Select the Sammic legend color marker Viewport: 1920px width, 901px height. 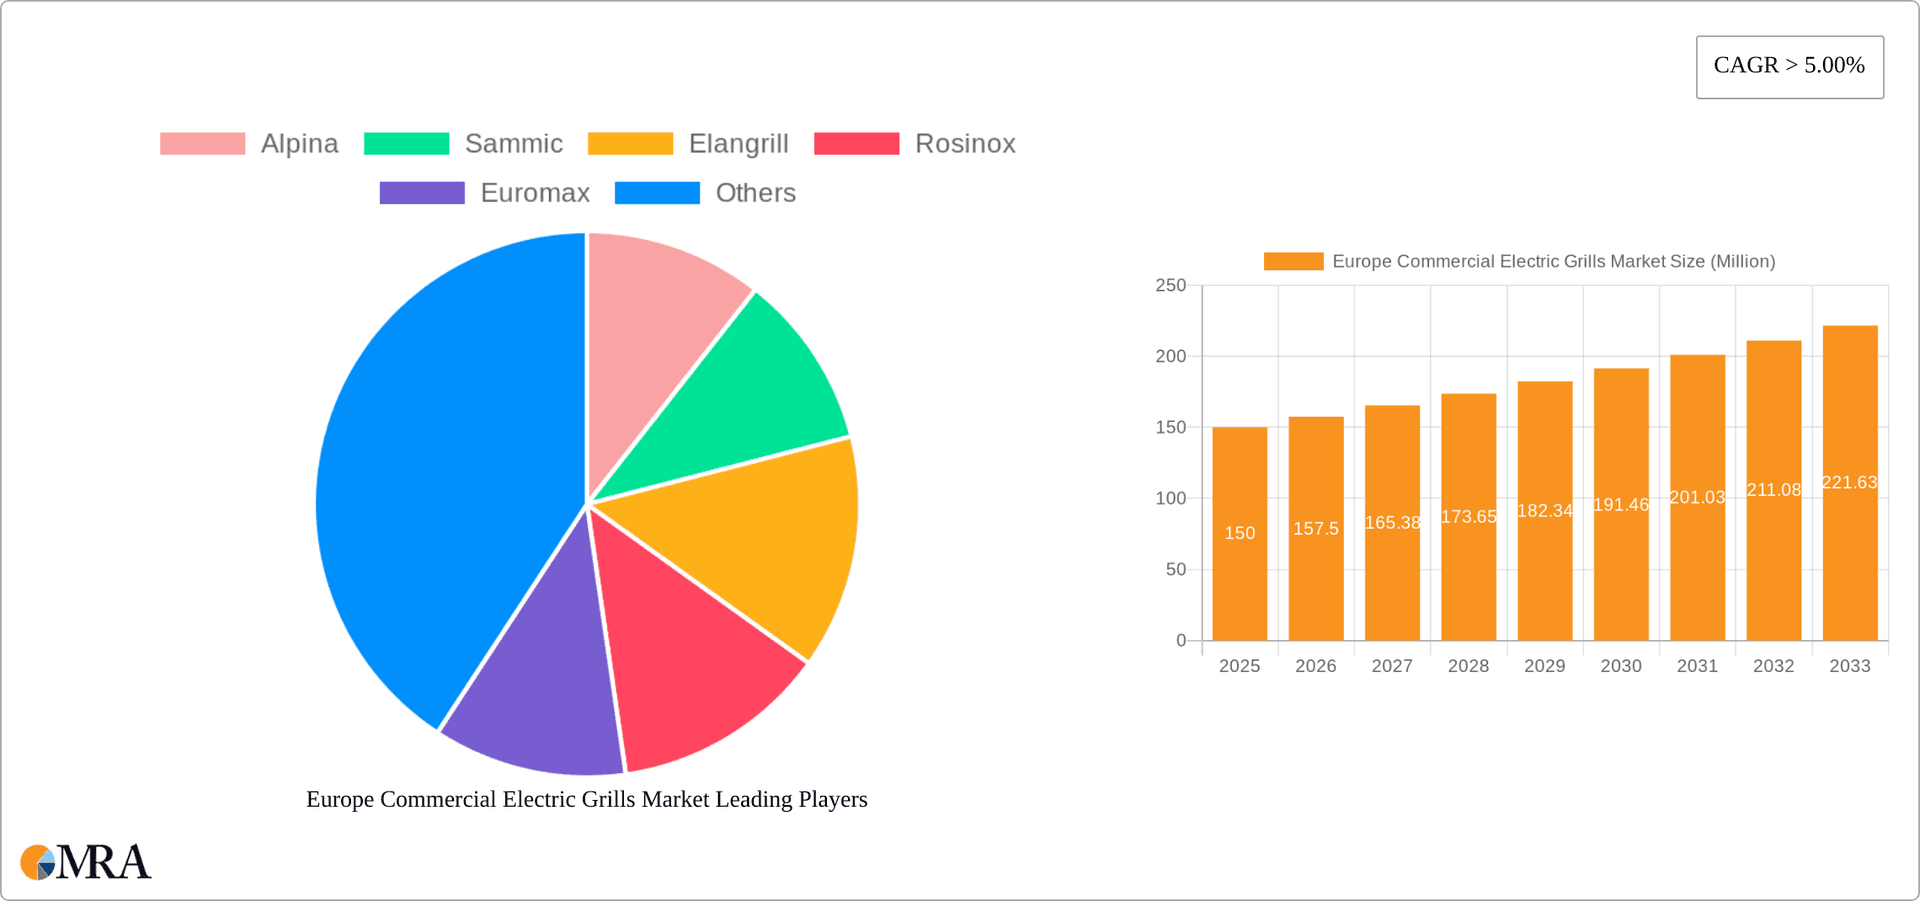coord(405,143)
